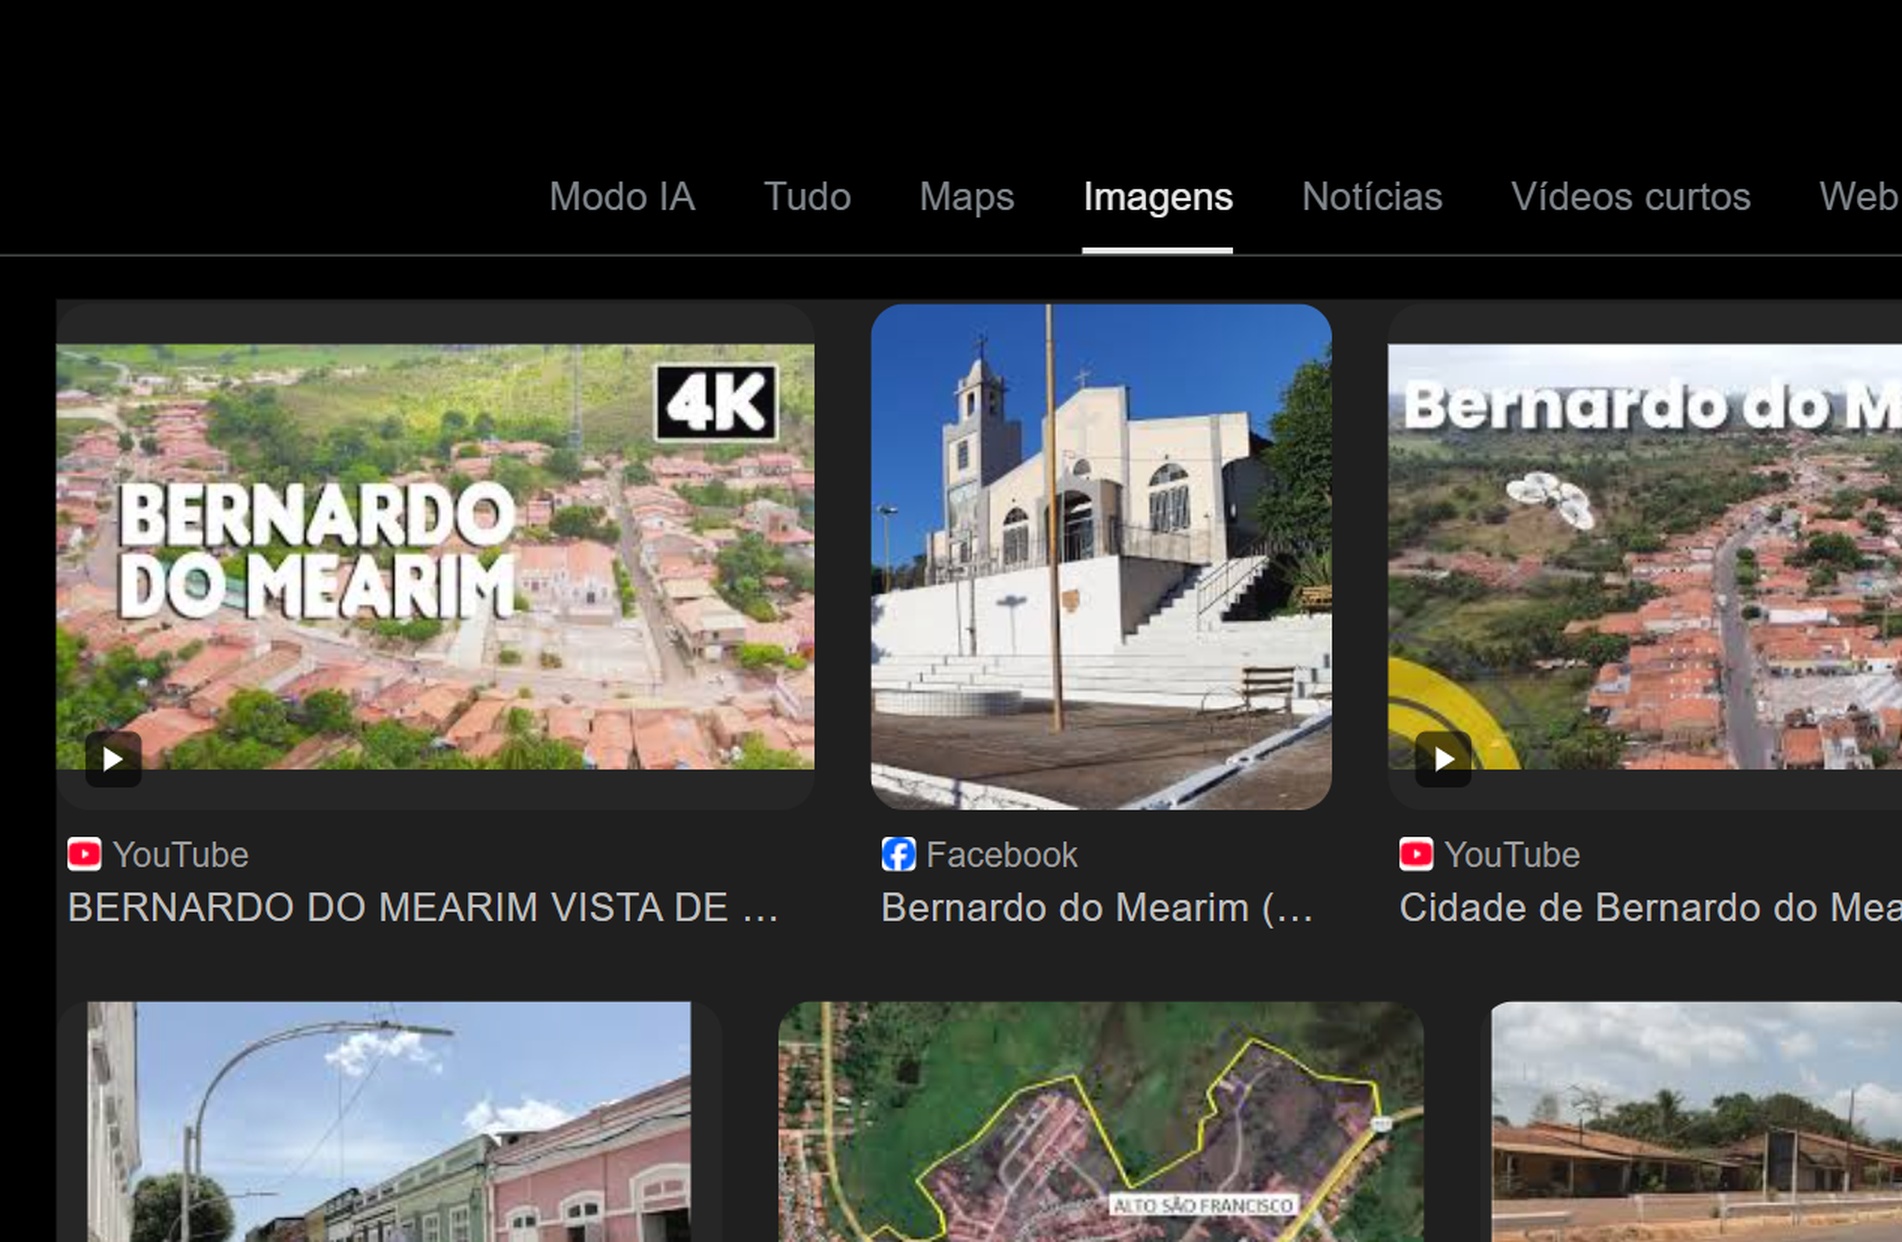The image size is (1902, 1242).
Task: Open the satellite map with yellow outline
Action: click(x=1100, y=1120)
